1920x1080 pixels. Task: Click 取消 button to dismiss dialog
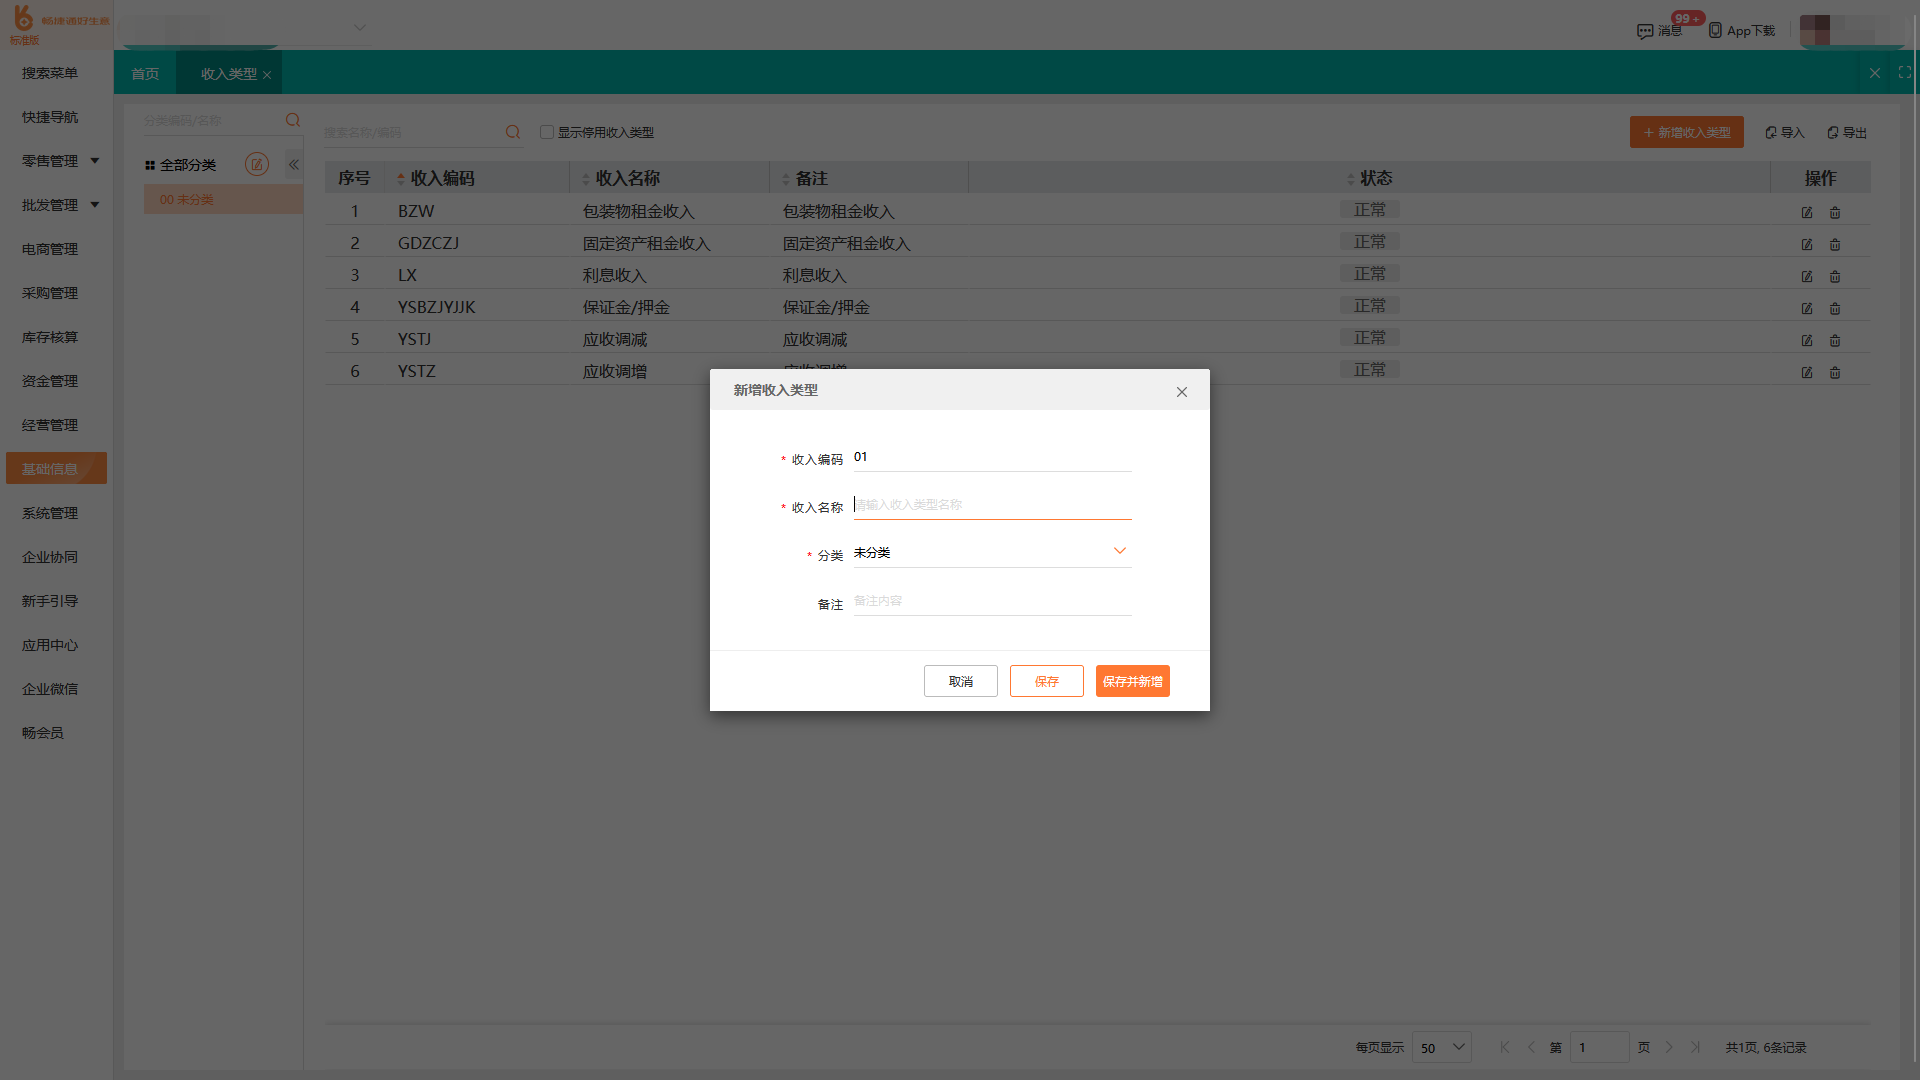tap(961, 680)
